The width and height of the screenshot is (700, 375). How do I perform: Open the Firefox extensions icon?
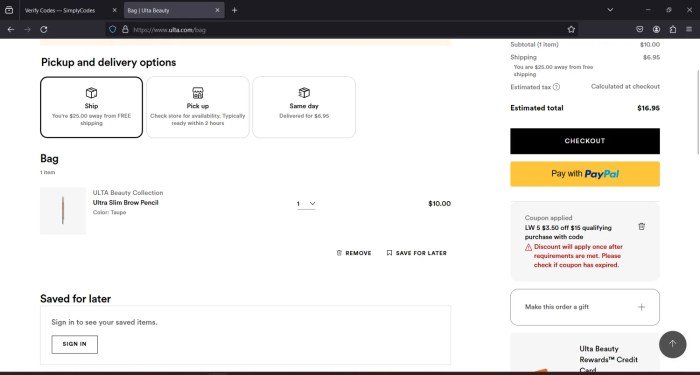click(673, 29)
